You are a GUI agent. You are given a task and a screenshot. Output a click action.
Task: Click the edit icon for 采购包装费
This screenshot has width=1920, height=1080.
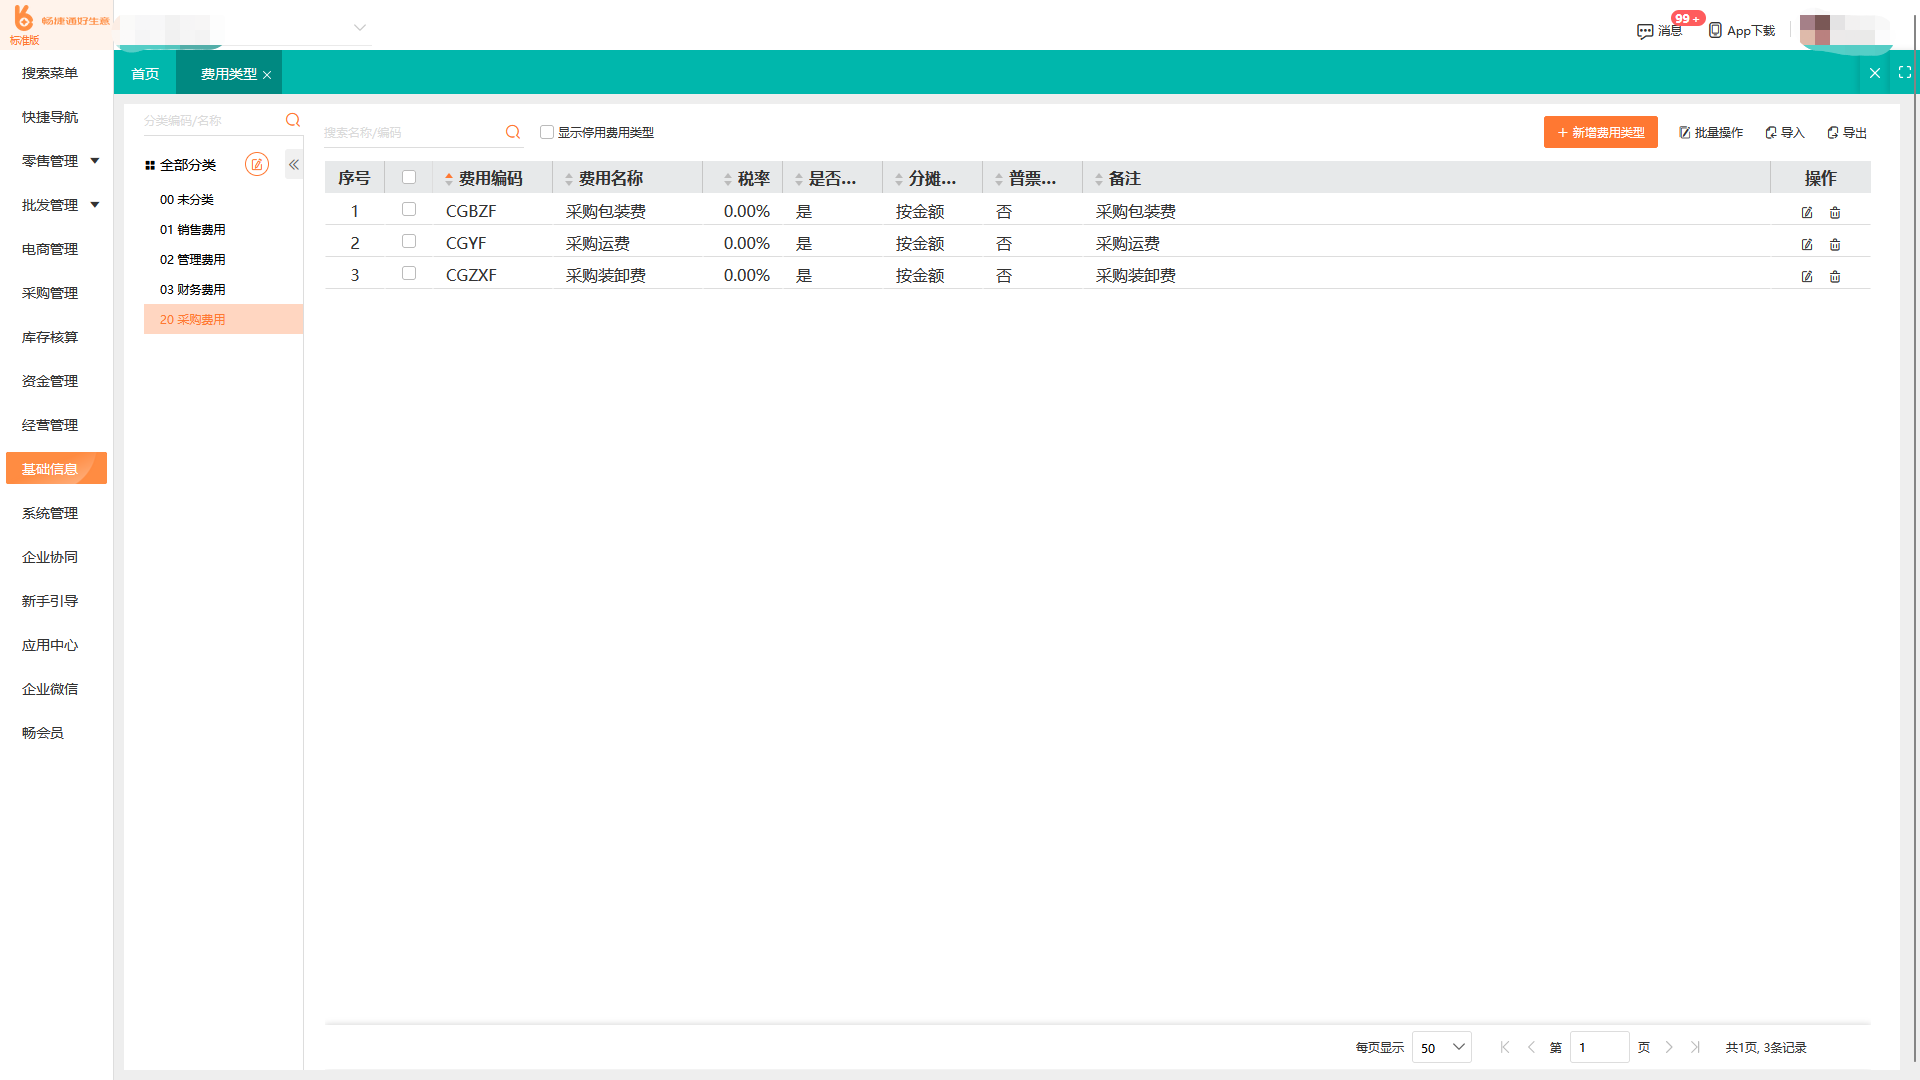click(x=1807, y=212)
